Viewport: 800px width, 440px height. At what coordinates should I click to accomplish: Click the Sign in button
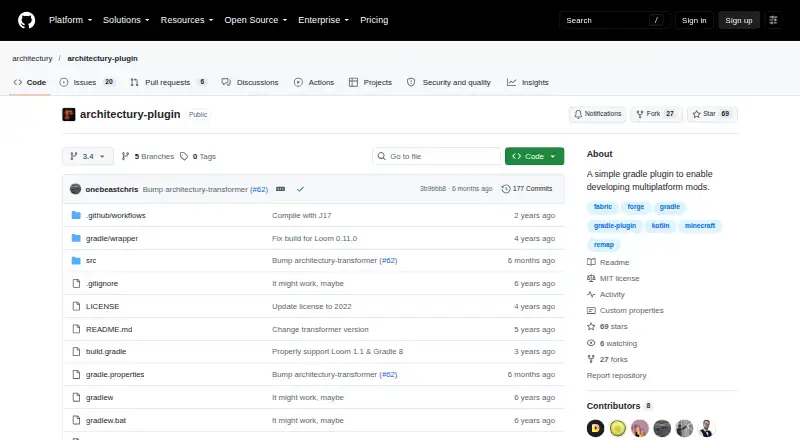pyautogui.click(x=694, y=20)
